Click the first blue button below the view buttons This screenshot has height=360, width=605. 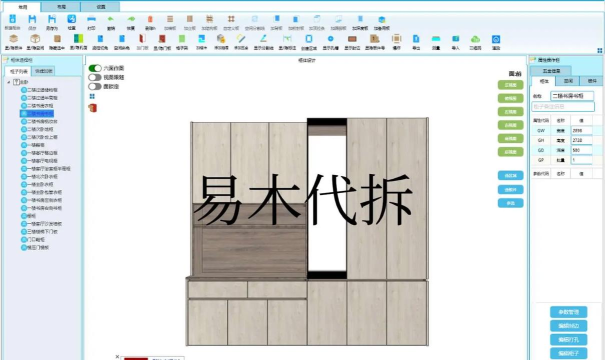coord(510,176)
